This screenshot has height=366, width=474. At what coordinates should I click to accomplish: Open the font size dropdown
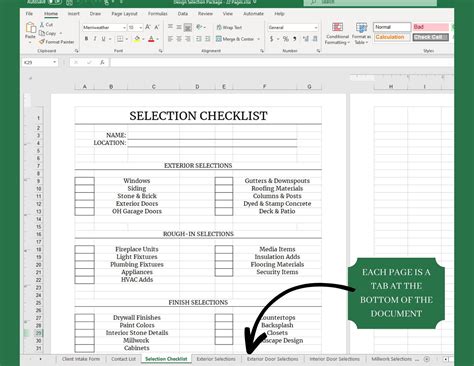[x=141, y=28]
